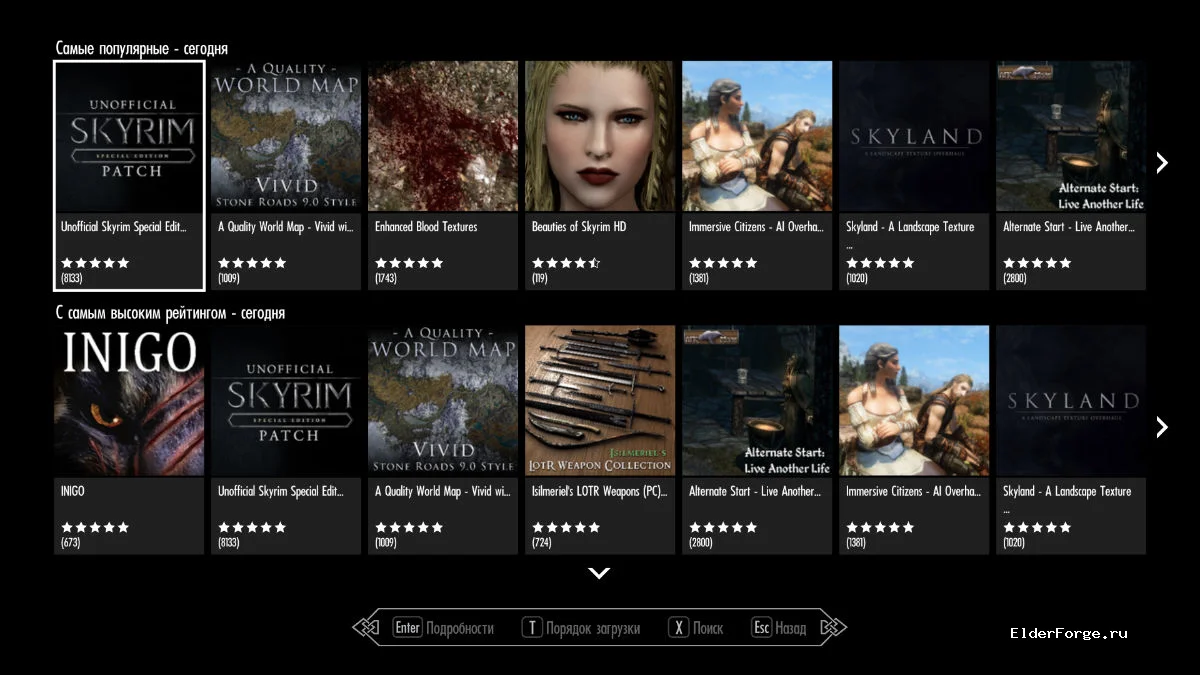
Task: Go back using the Назад label
Action: [x=790, y=628]
